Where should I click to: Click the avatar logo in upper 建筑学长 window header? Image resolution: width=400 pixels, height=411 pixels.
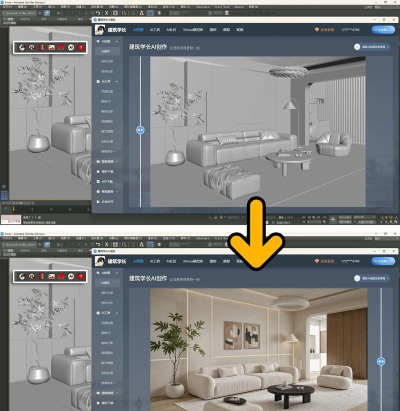click(x=100, y=30)
